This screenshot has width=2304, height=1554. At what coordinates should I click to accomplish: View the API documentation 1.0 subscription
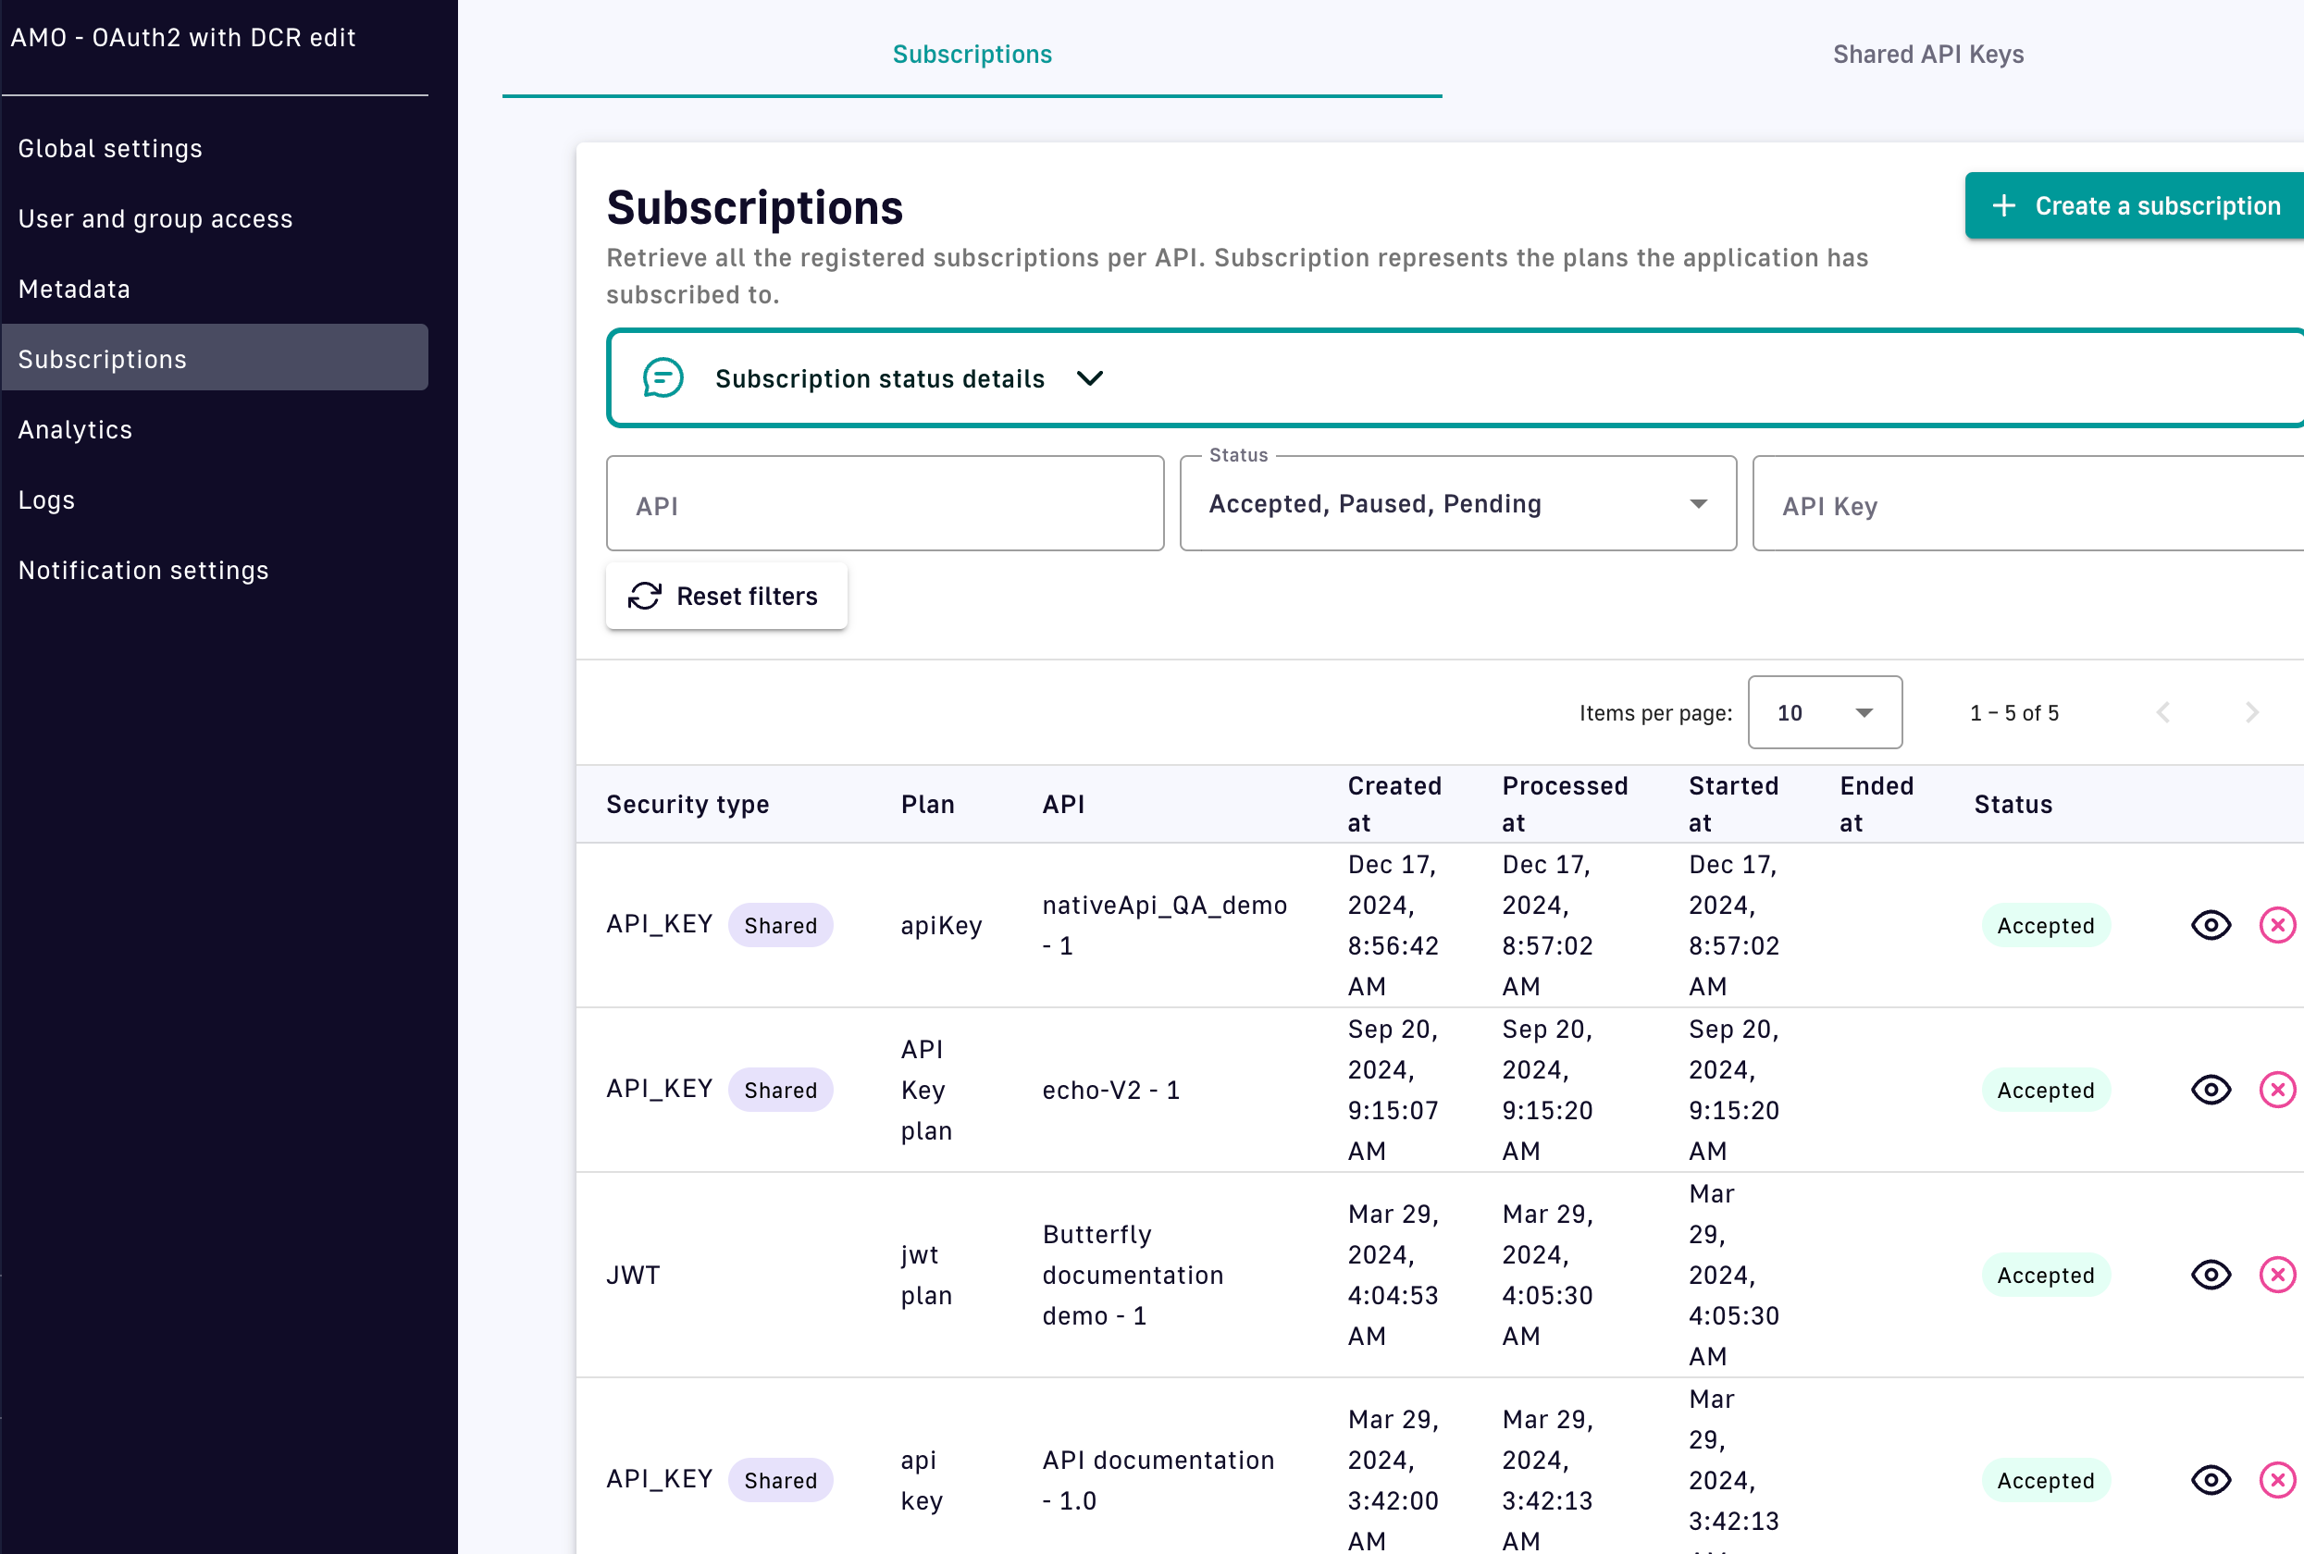click(2210, 1479)
